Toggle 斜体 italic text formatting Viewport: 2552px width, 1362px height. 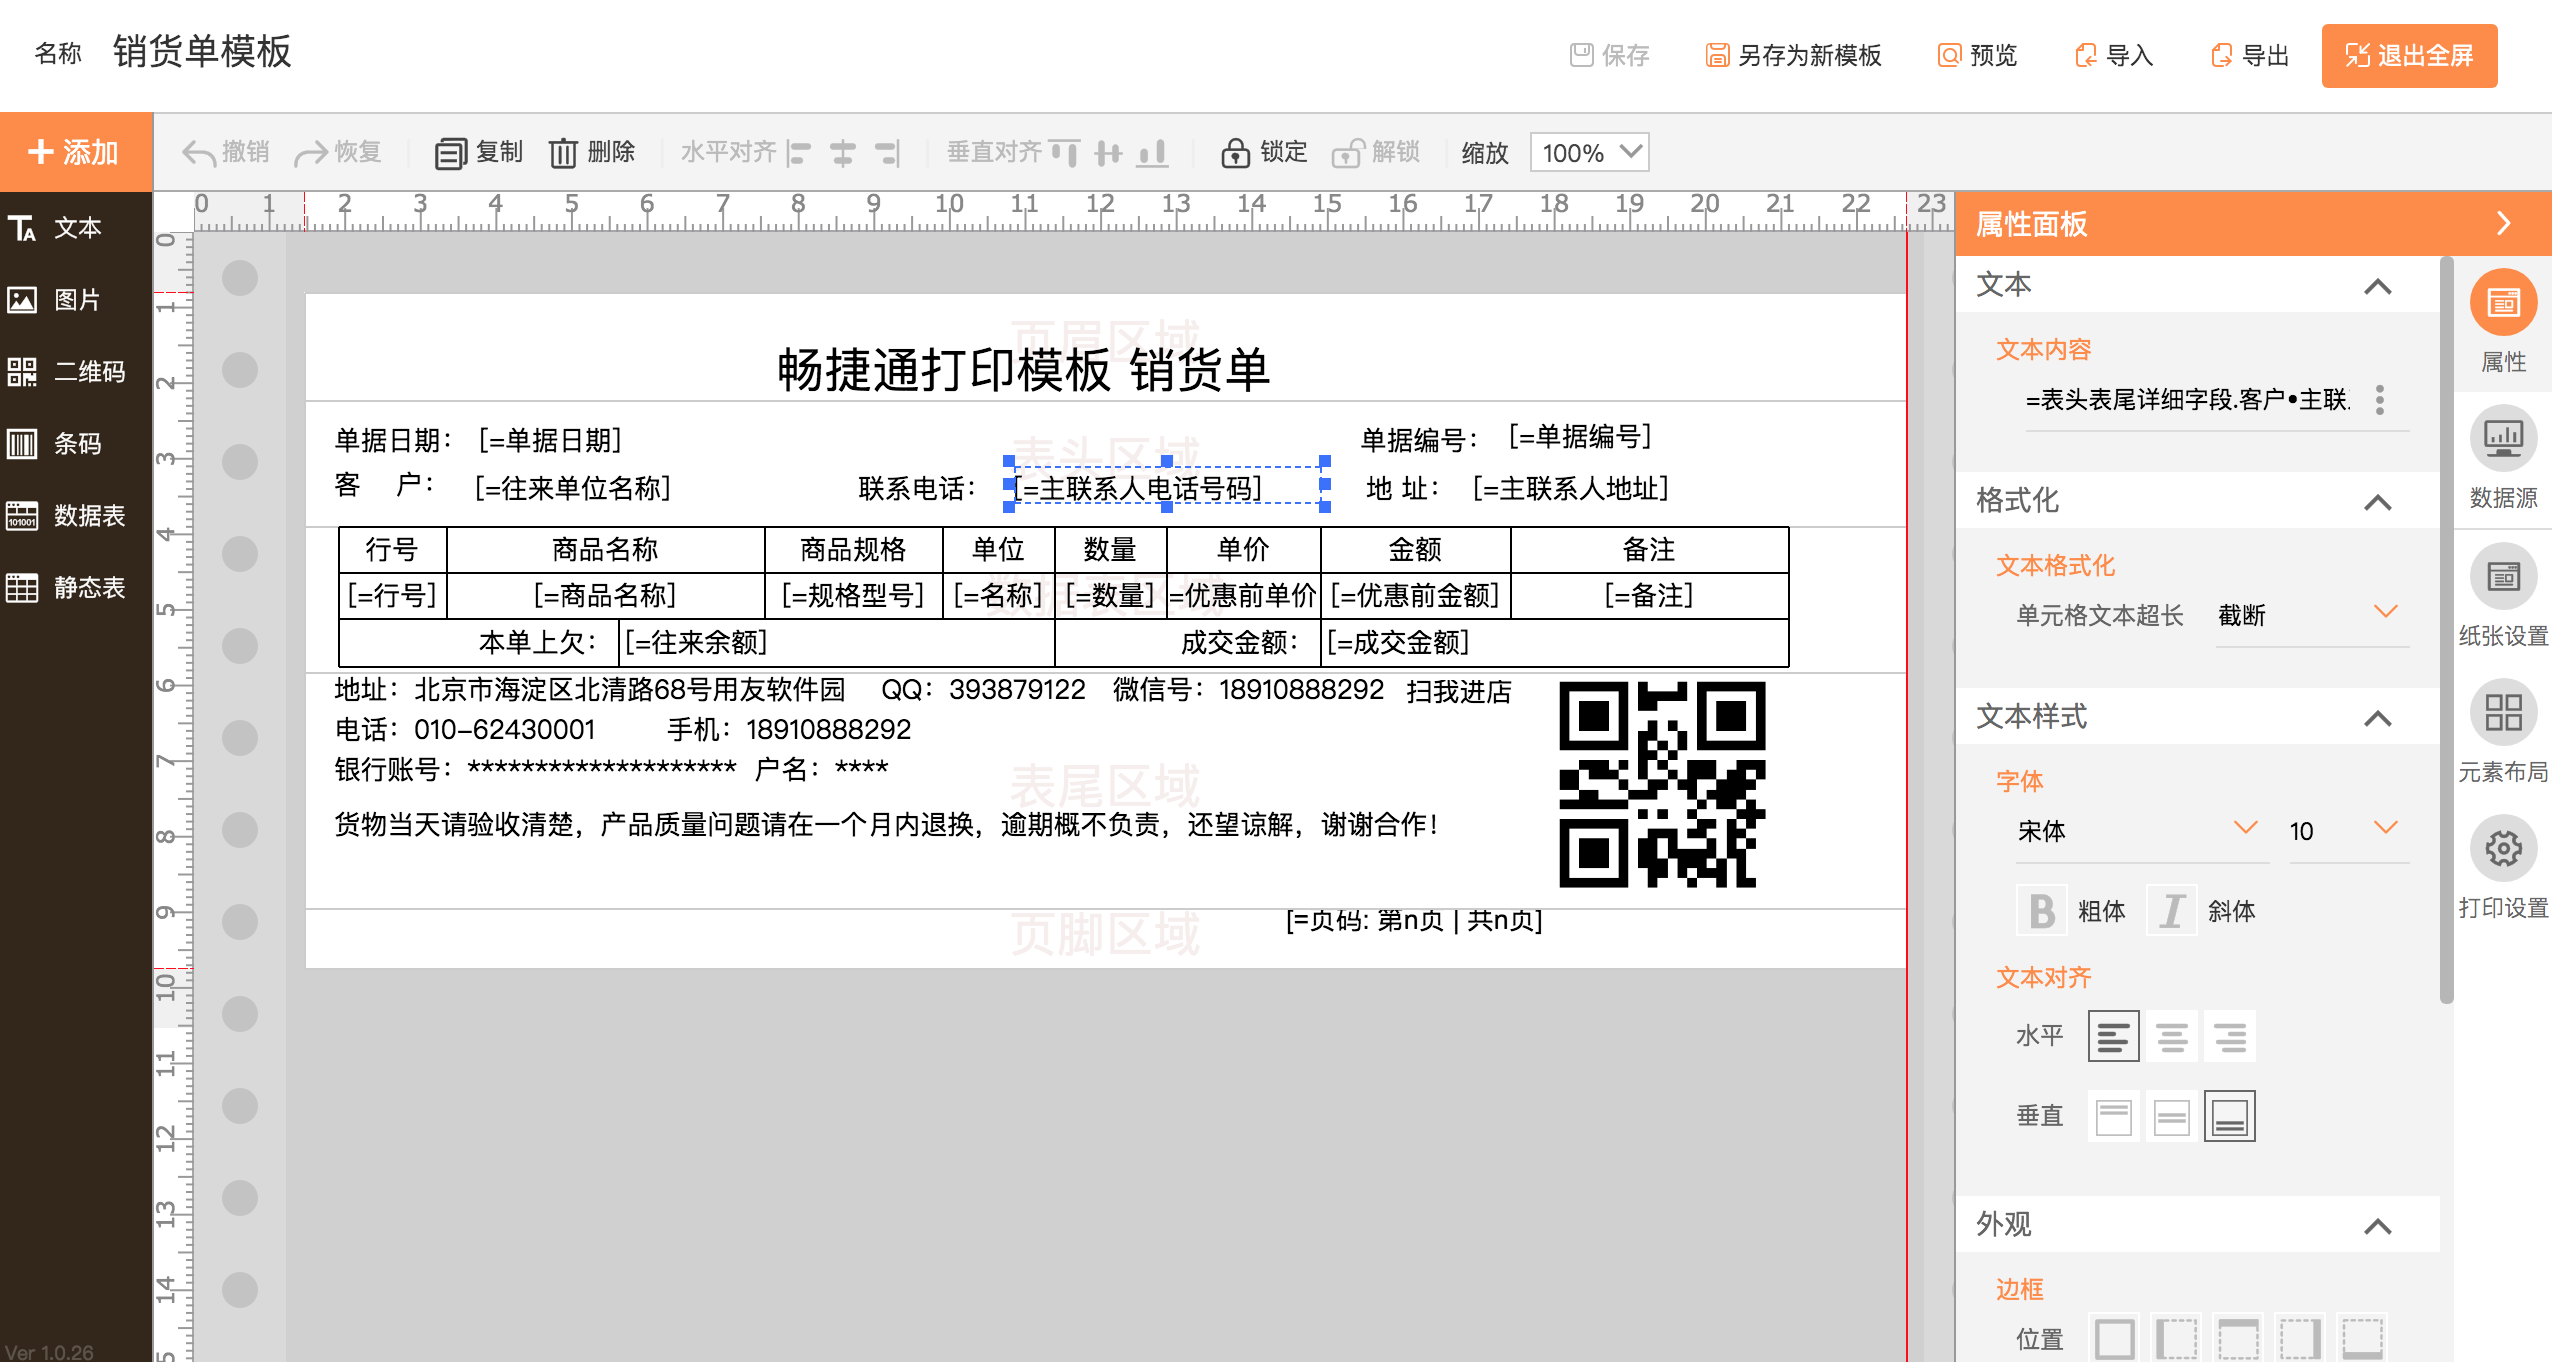pyautogui.click(x=2165, y=911)
